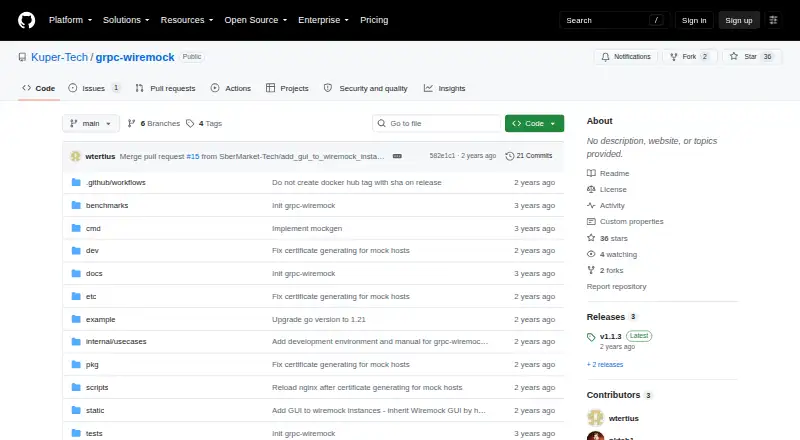
Task: Switch to the Code tab
Action: click(x=39, y=88)
